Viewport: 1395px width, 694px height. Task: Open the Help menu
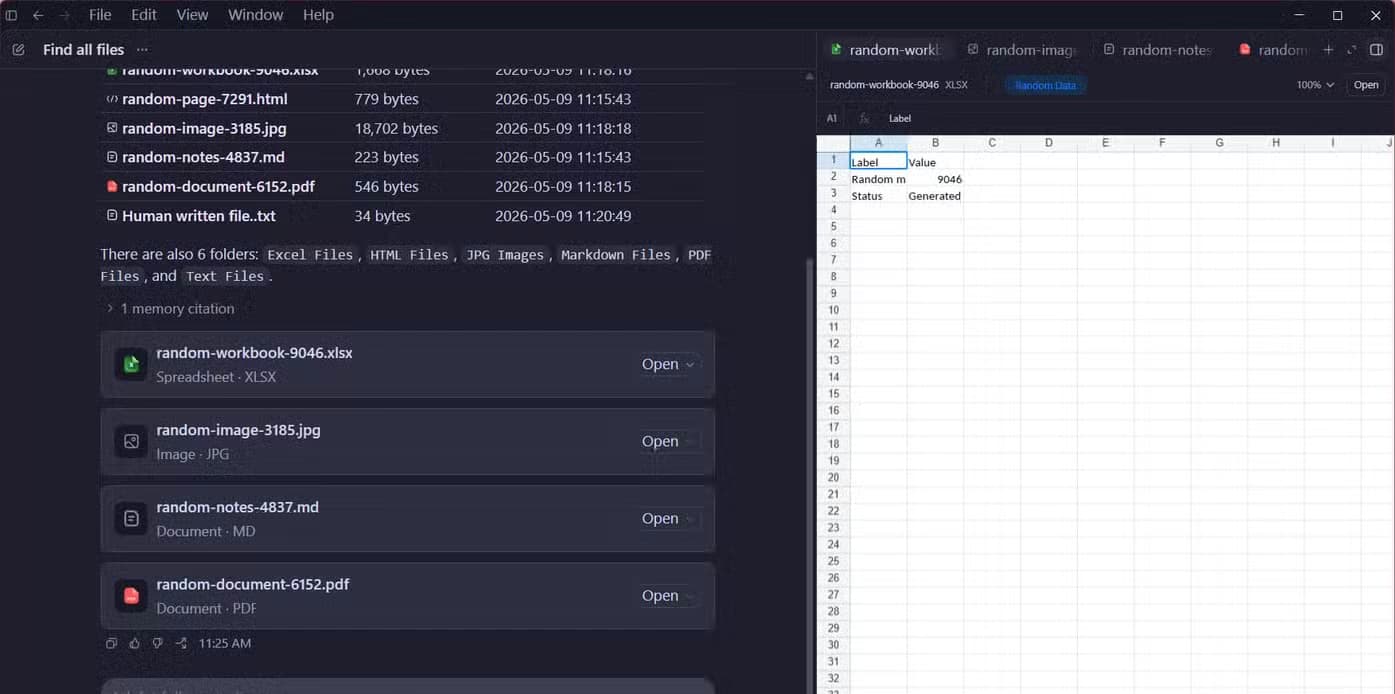[318, 15]
